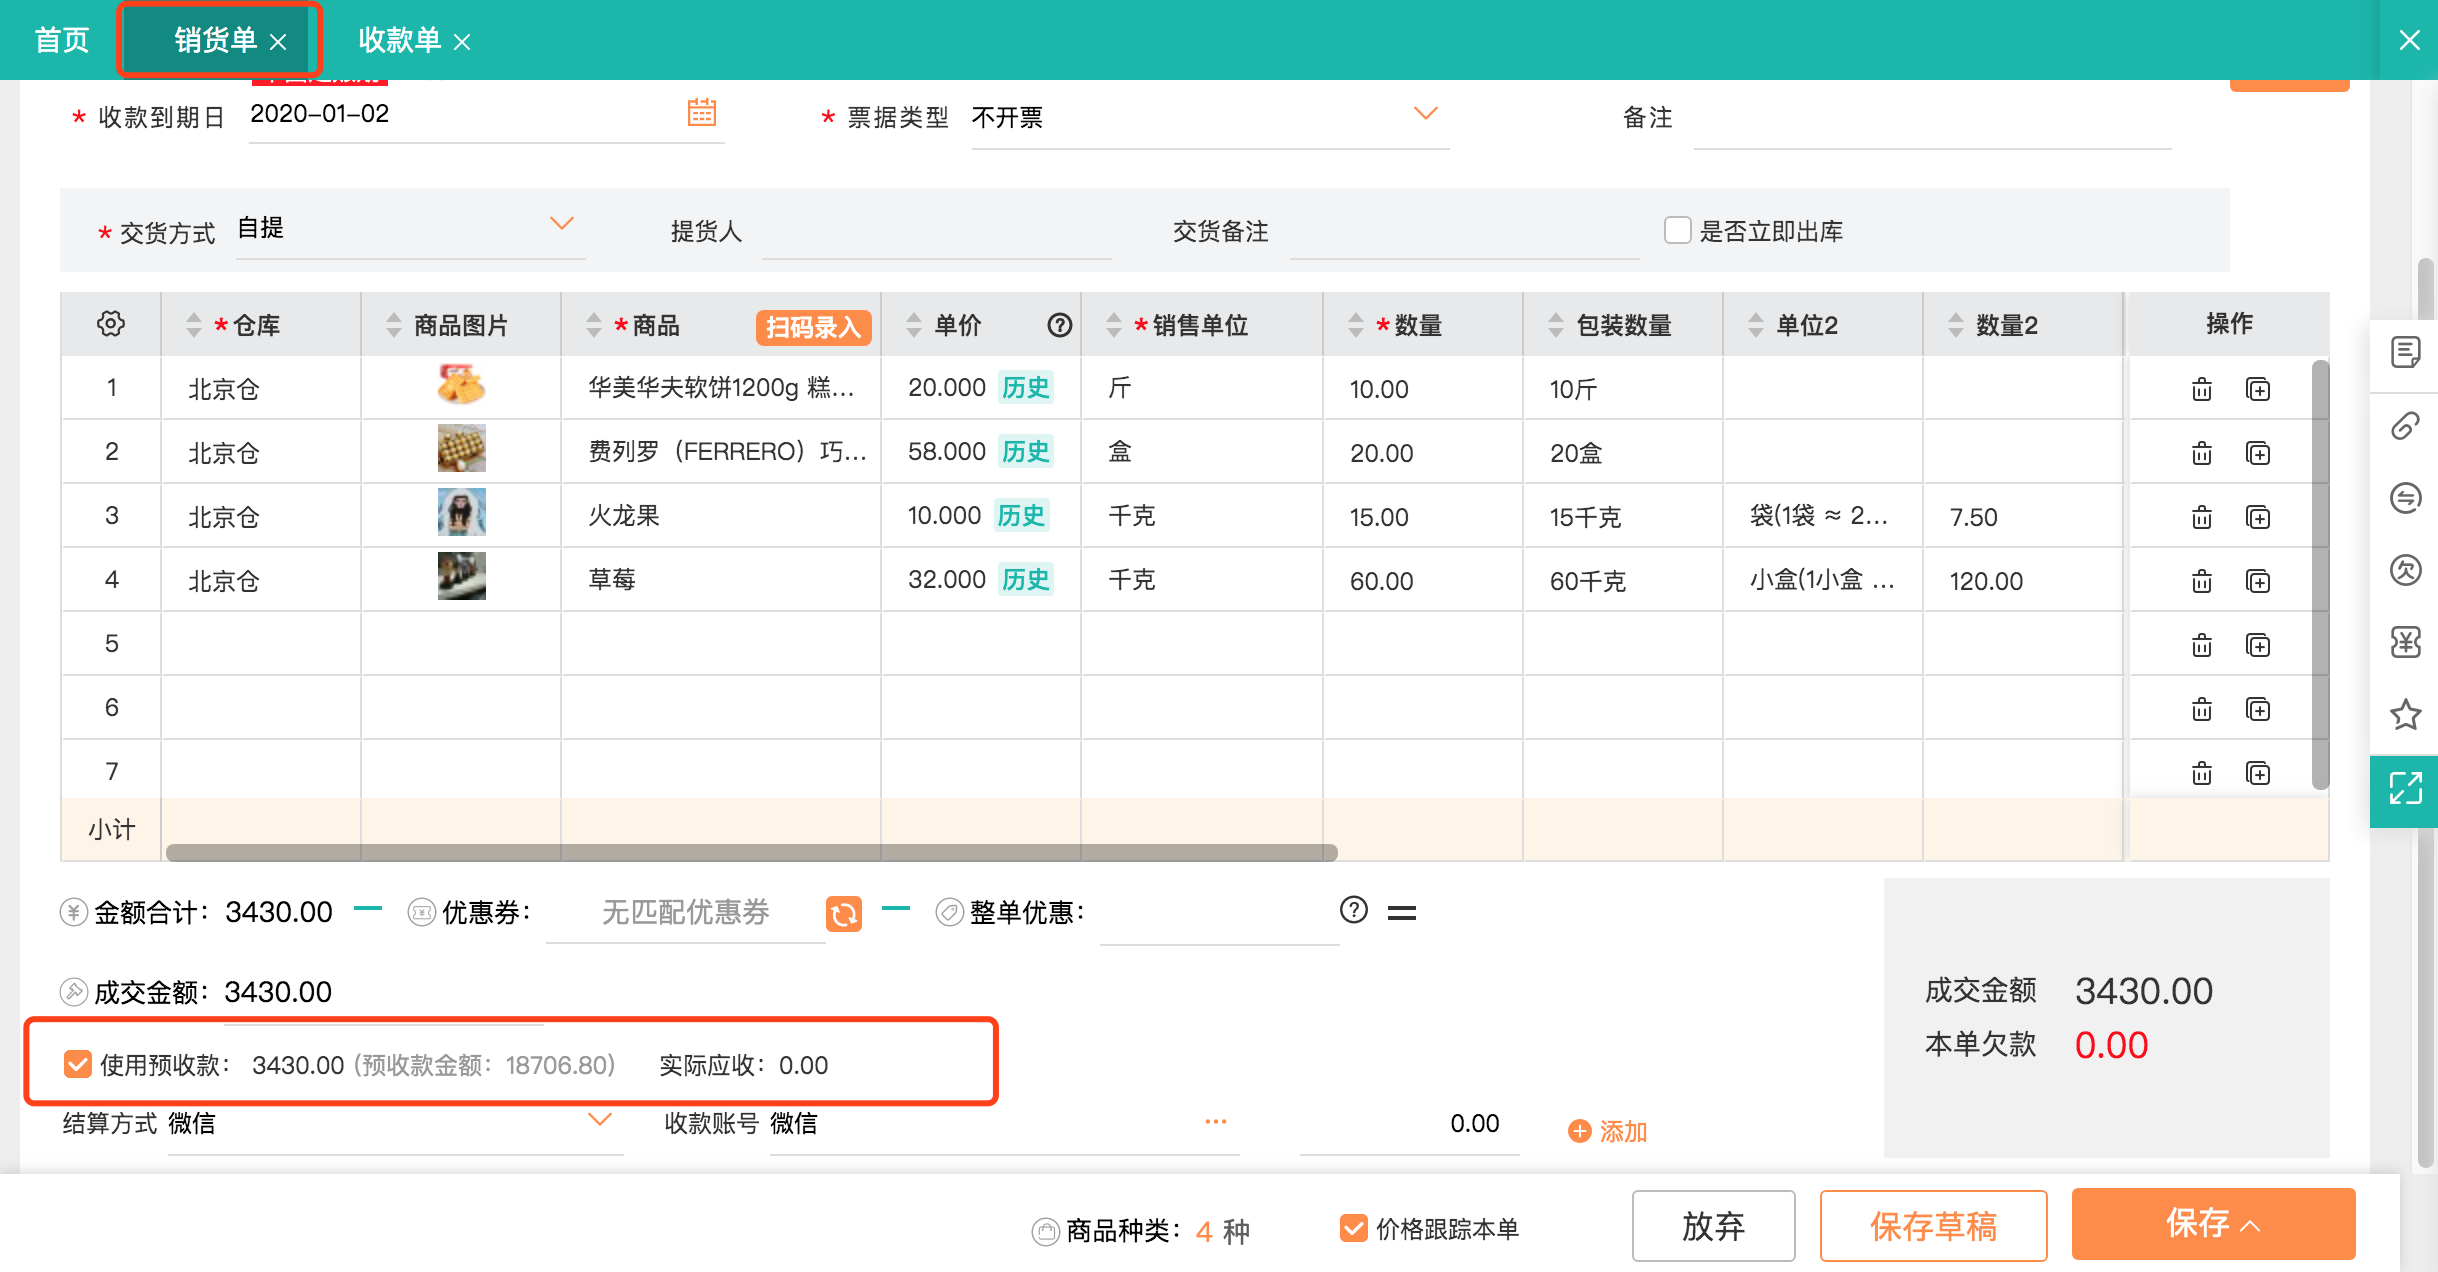Enable the 使用预收款 checkbox

[77, 1064]
